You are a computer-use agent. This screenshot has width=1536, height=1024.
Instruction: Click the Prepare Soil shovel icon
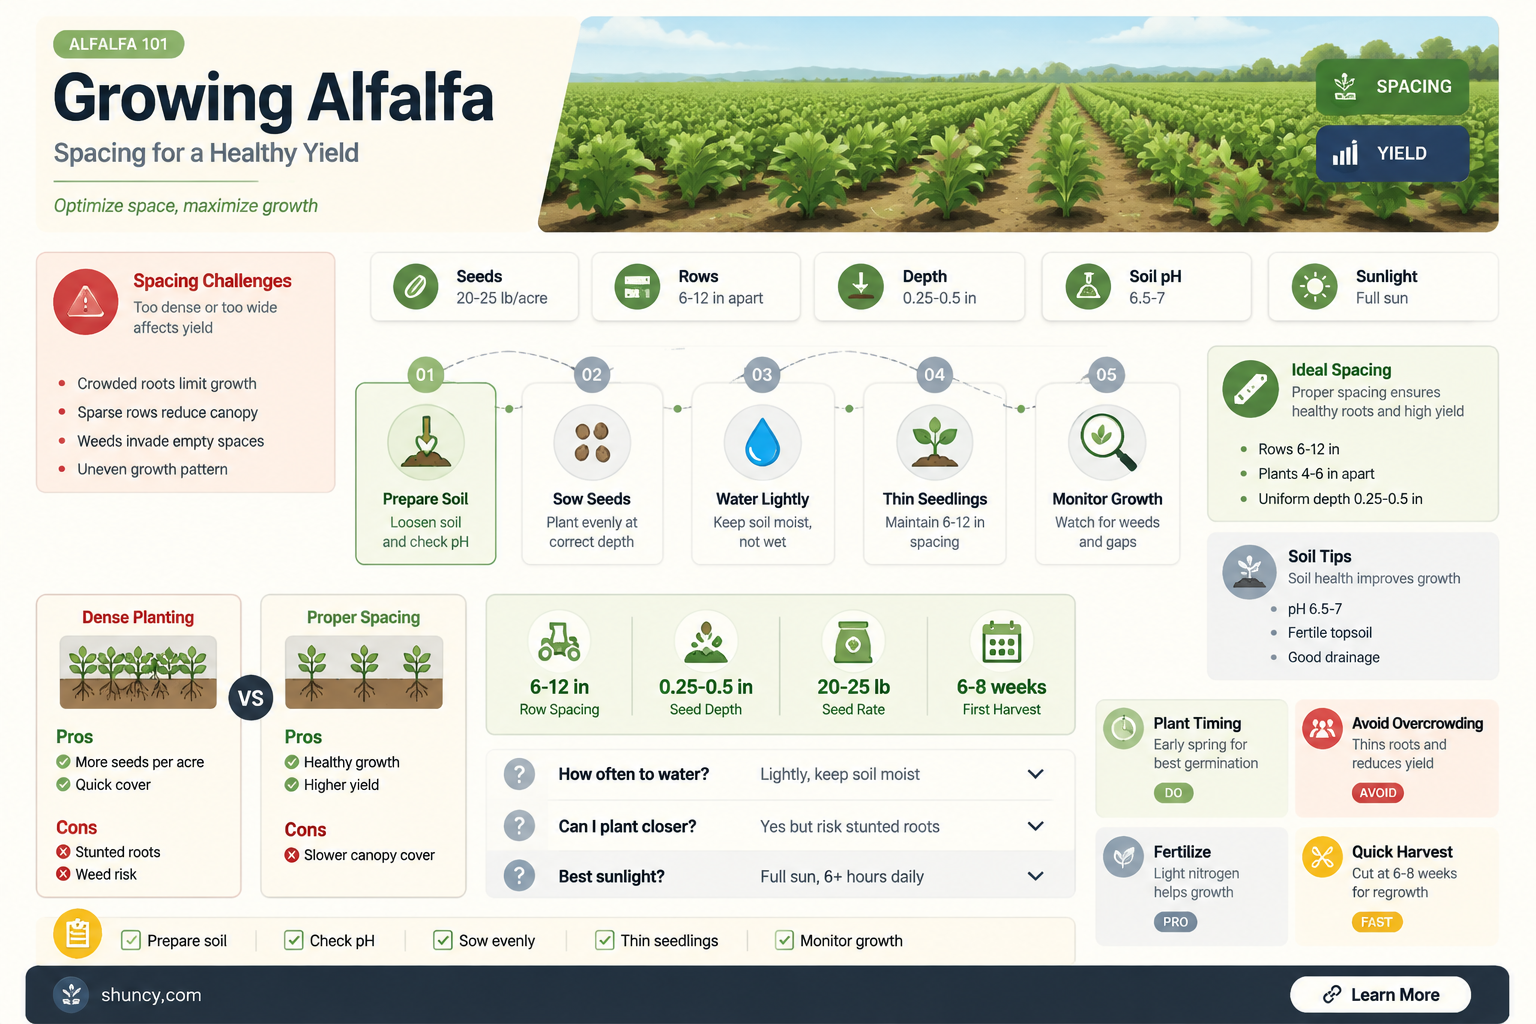coord(426,442)
